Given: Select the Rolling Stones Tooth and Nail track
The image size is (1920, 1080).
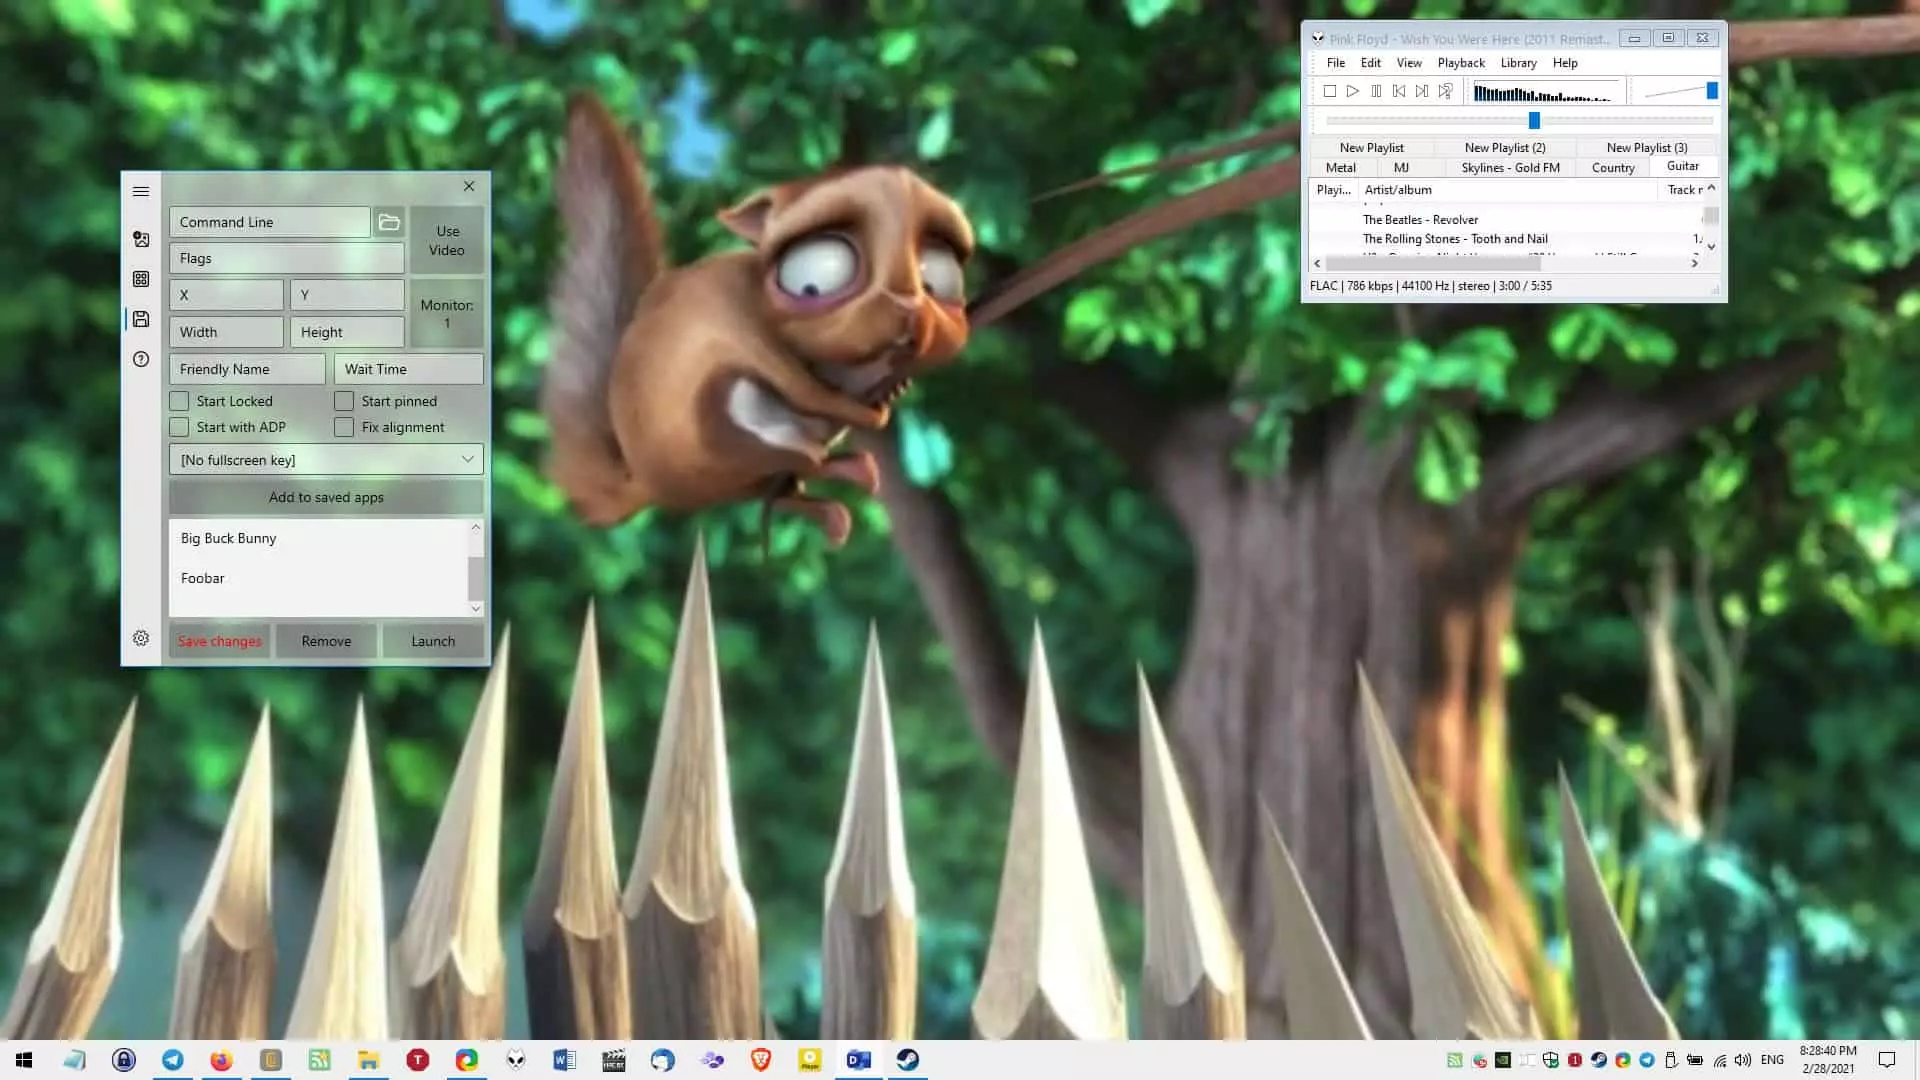Looking at the screenshot, I should pyautogui.click(x=1456, y=239).
